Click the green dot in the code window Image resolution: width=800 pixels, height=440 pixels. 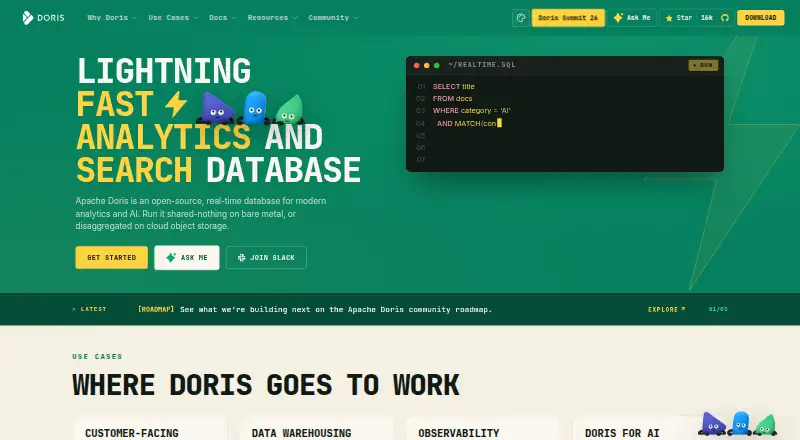tap(436, 65)
